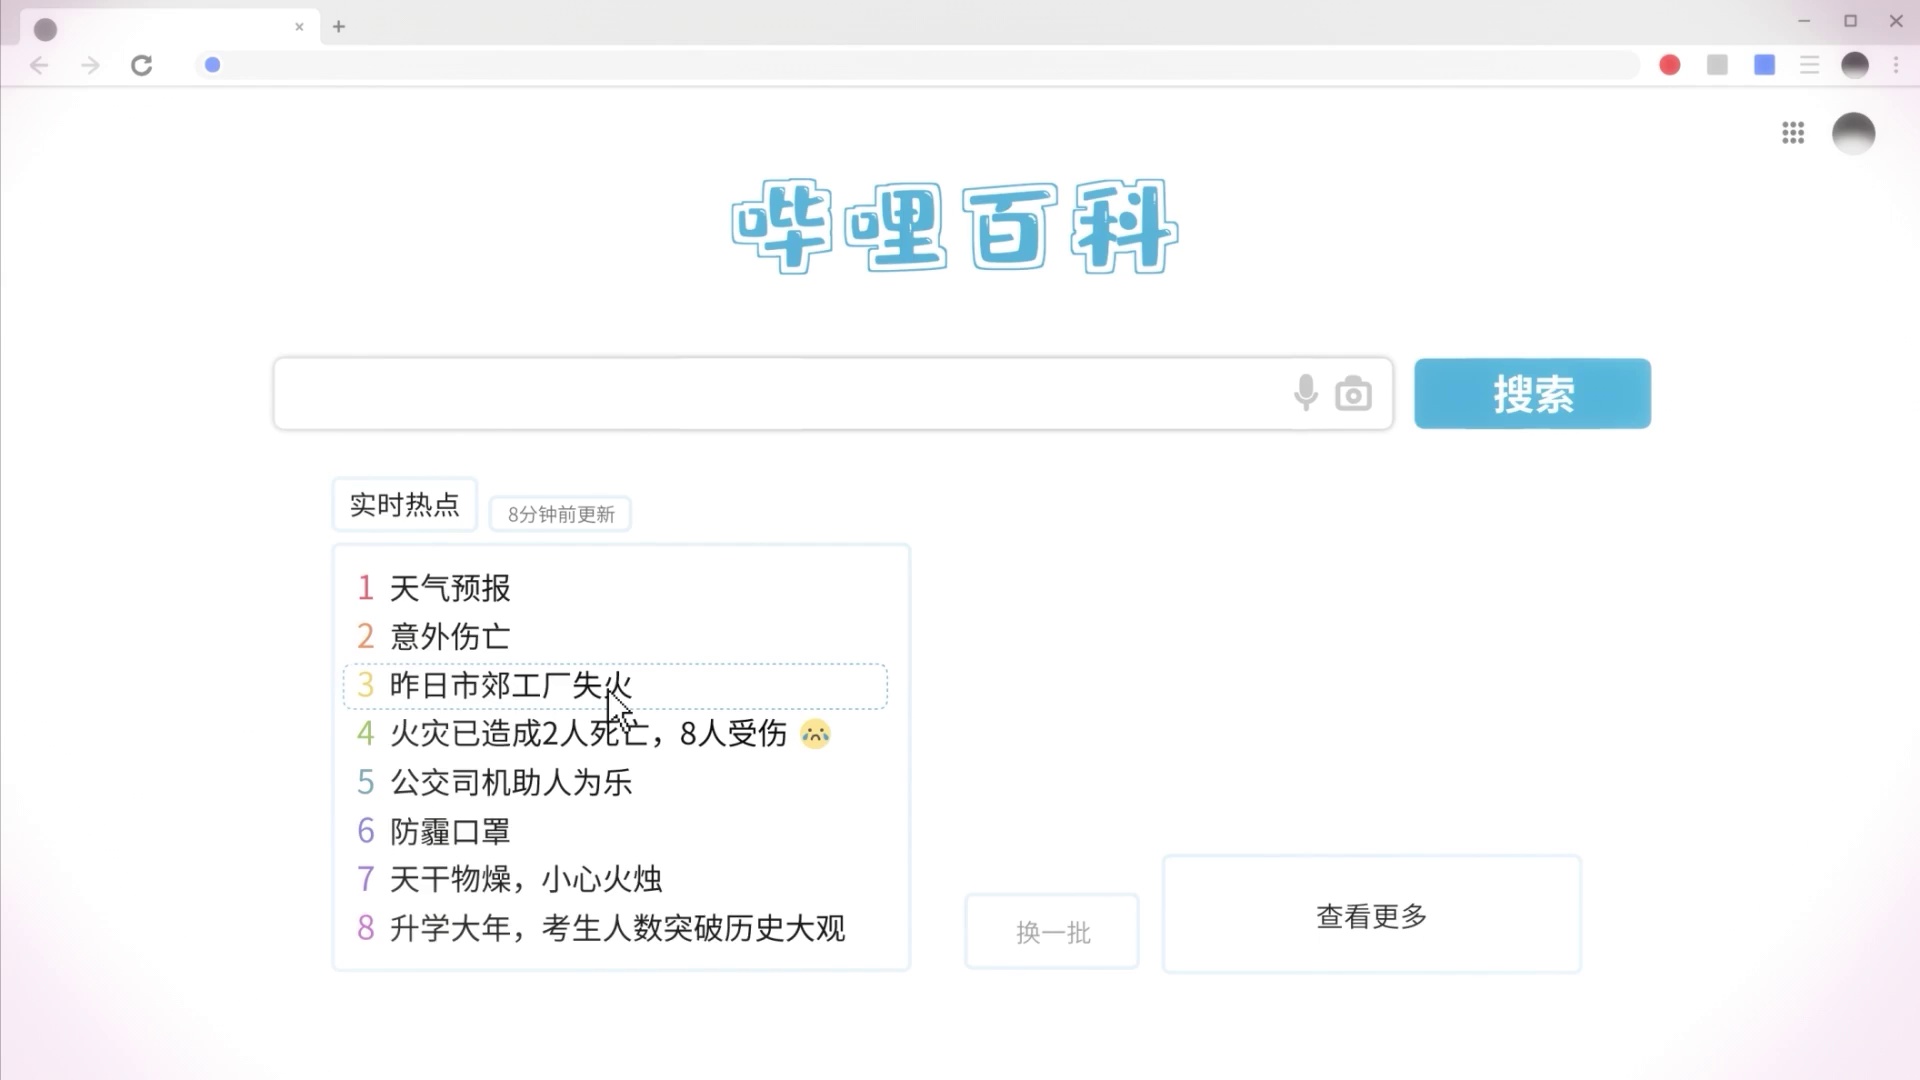The width and height of the screenshot is (1920, 1080).
Task: Click the 搜索 search button
Action: (x=1532, y=394)
